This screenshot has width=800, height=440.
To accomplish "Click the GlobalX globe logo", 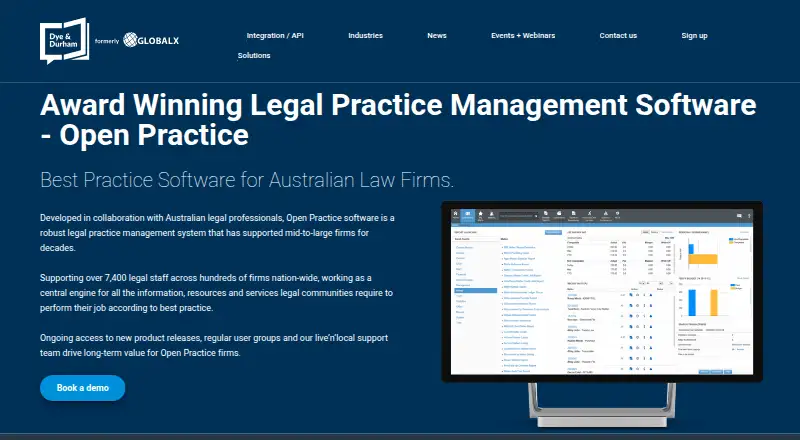I will [x=151, y=40].
